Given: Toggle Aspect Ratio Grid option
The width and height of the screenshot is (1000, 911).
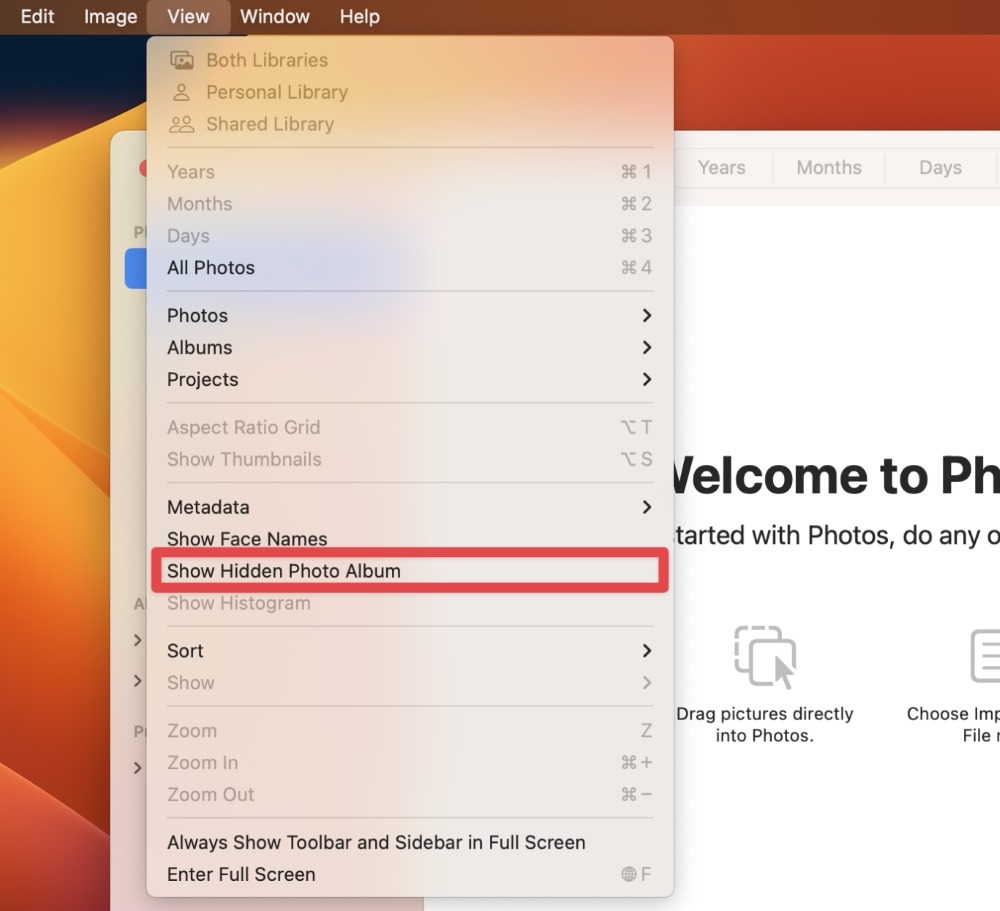Looking at the screenshot, I should pos(410,427).
